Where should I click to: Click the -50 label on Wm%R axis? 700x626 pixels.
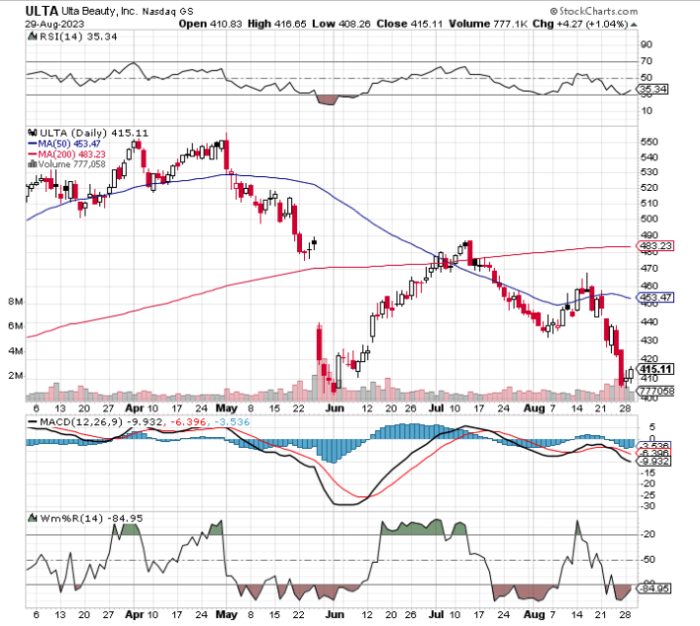coord(648,559)
